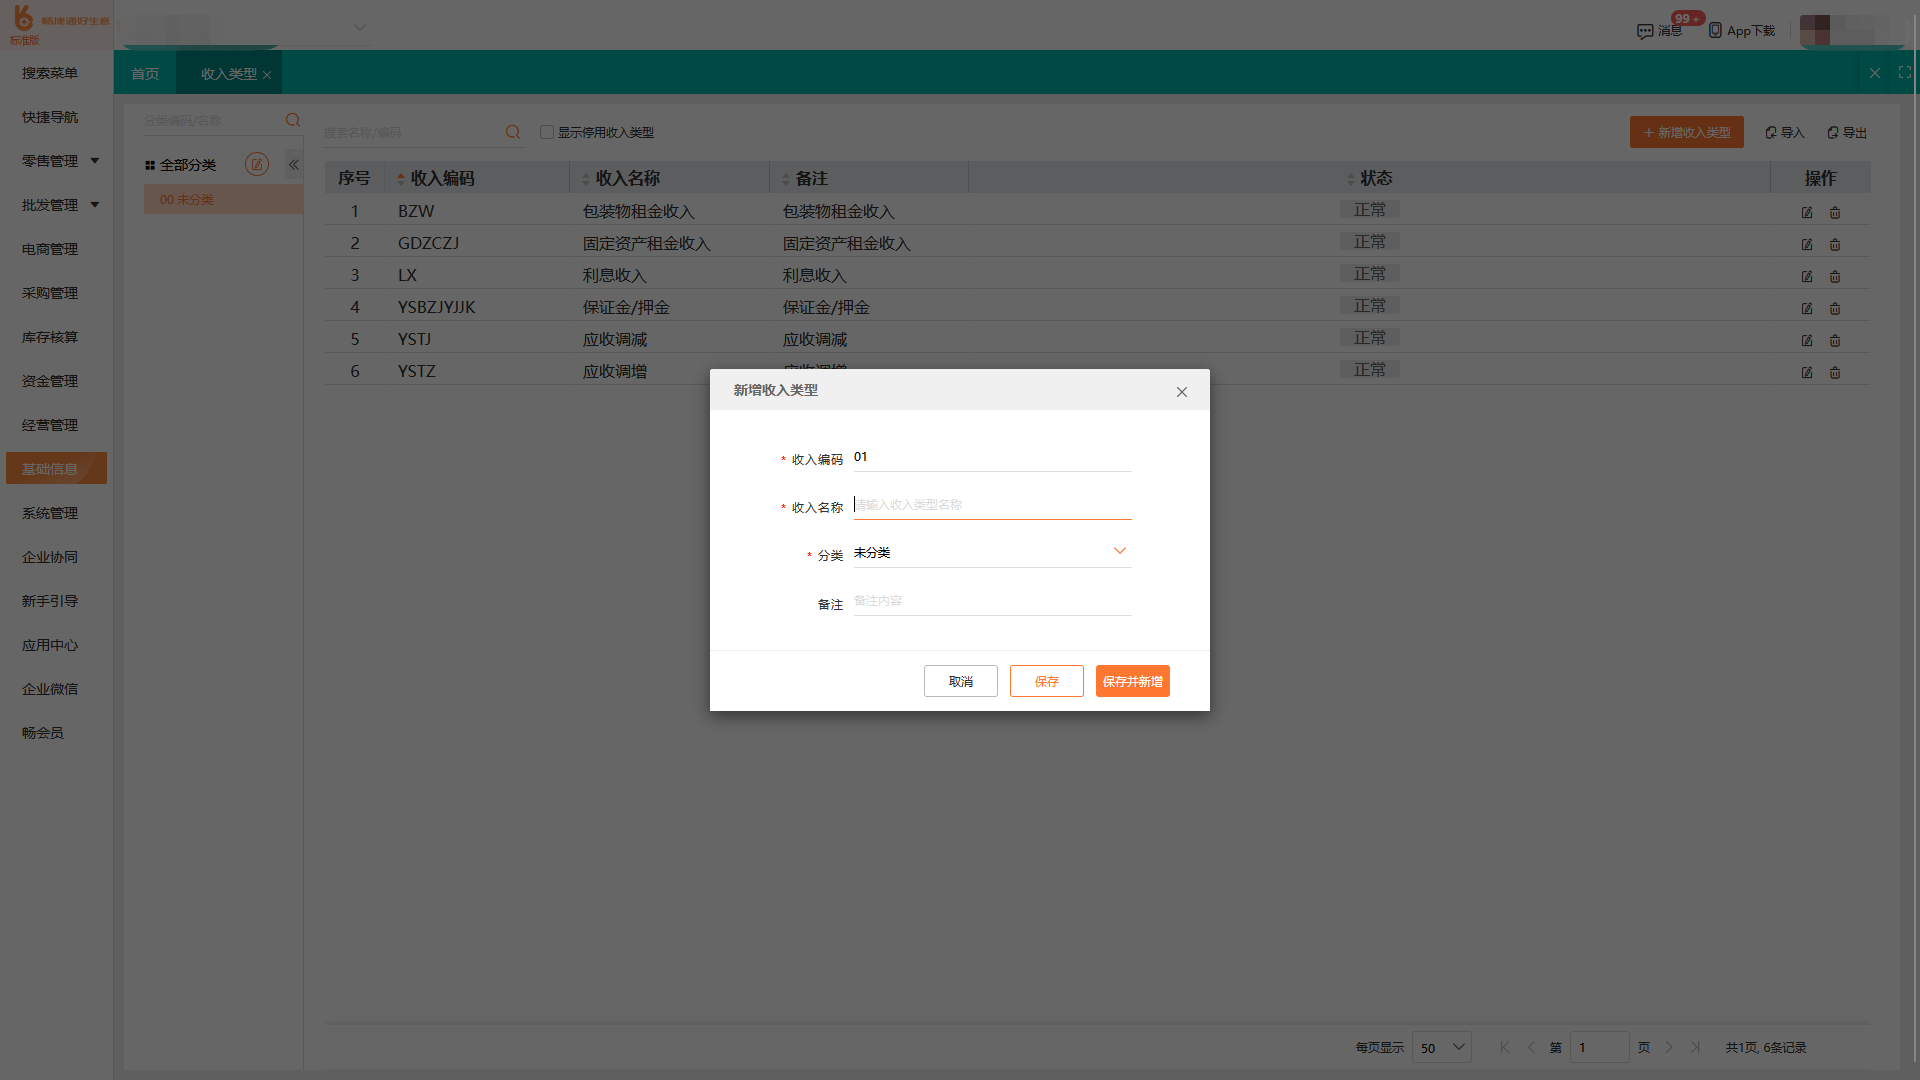Click the delete icon for GDZCZJ entry
Image resolution: width=1920 pixels, height=1080 pixels.
pos(1834,244)
